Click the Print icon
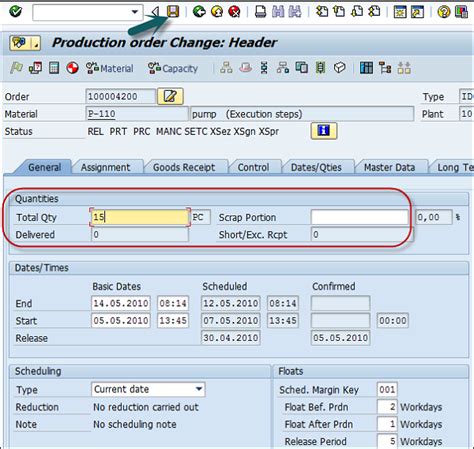The width and height of the screenshot is (474, 449). [x=260, y=12]
